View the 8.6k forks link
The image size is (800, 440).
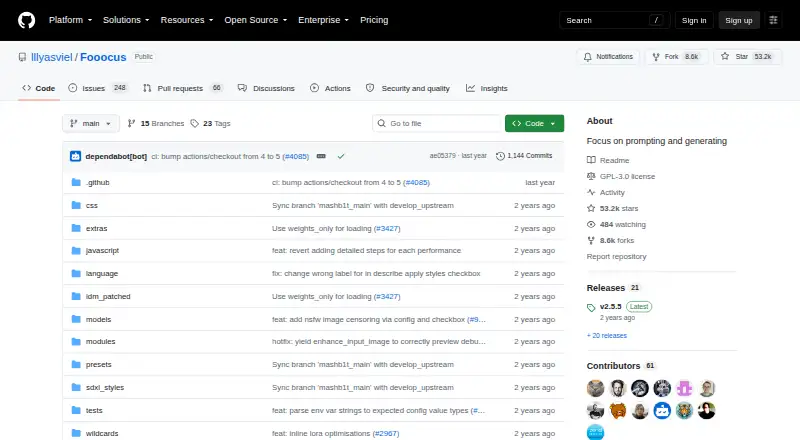click(611, 240)
